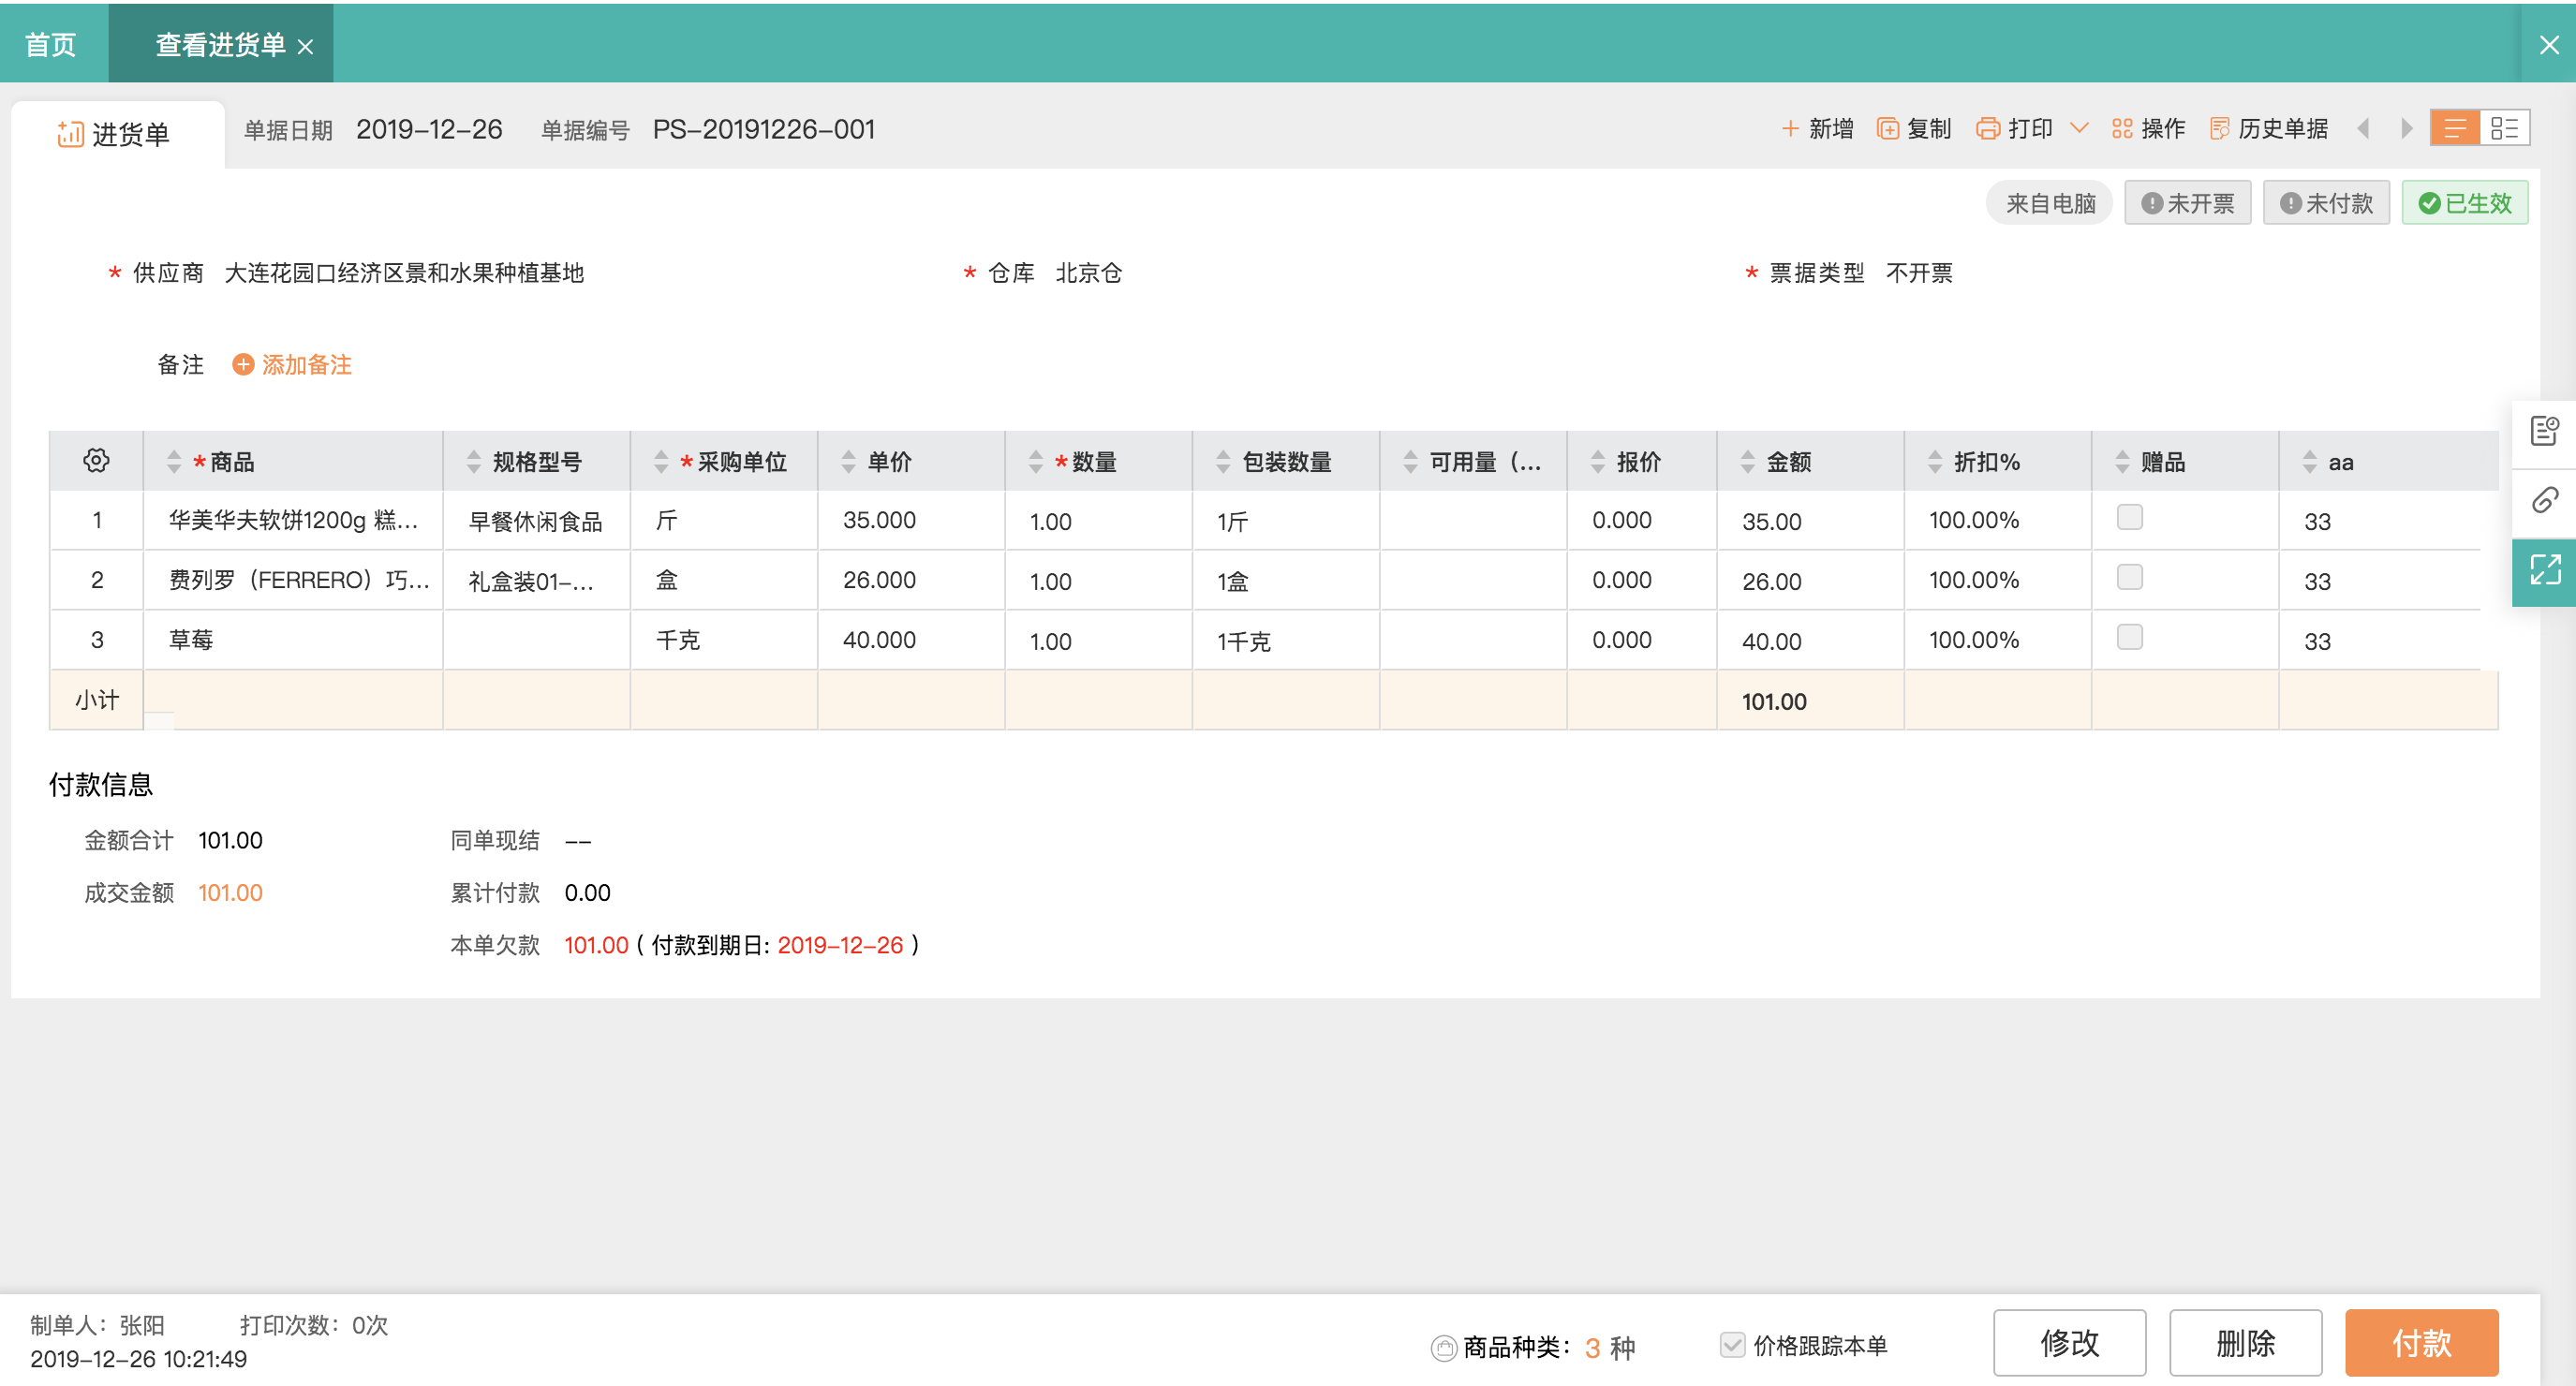Expand the 操作 dropdown menu
The image size is (2576, 1386).
(2156, 135)
